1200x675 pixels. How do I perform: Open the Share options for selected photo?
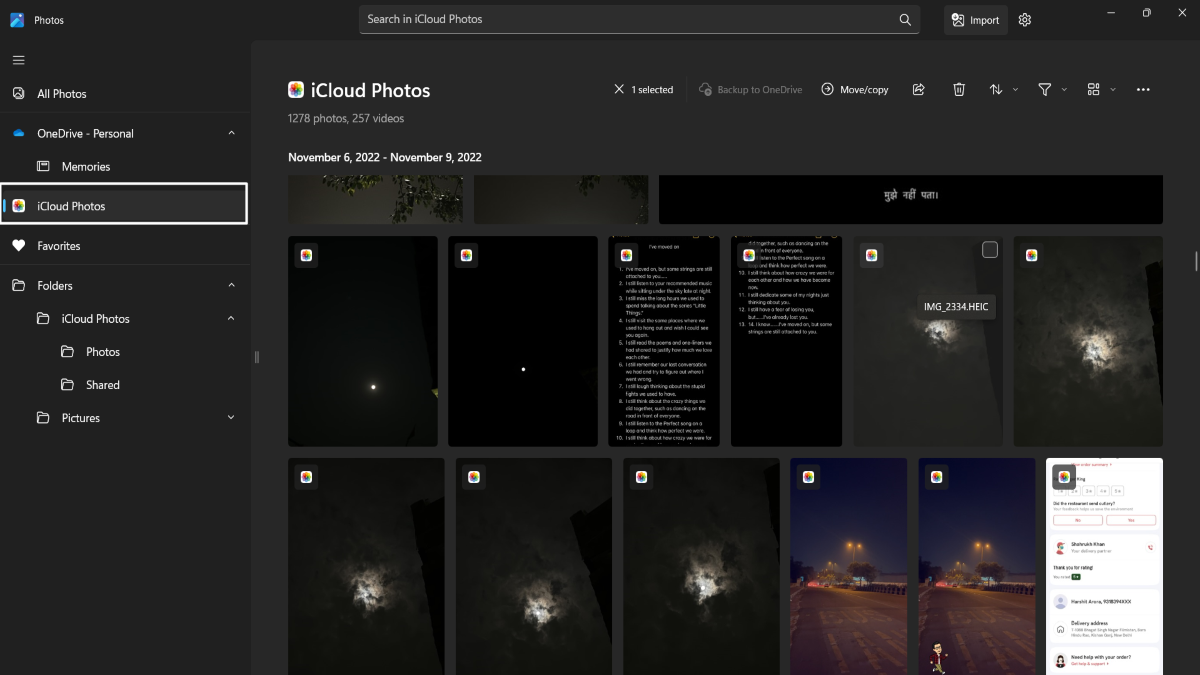coord(918,89)
